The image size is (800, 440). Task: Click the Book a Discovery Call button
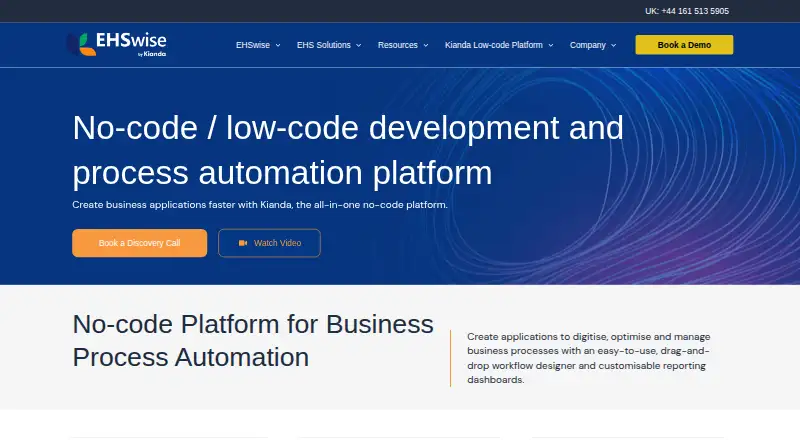pos(139,243)
